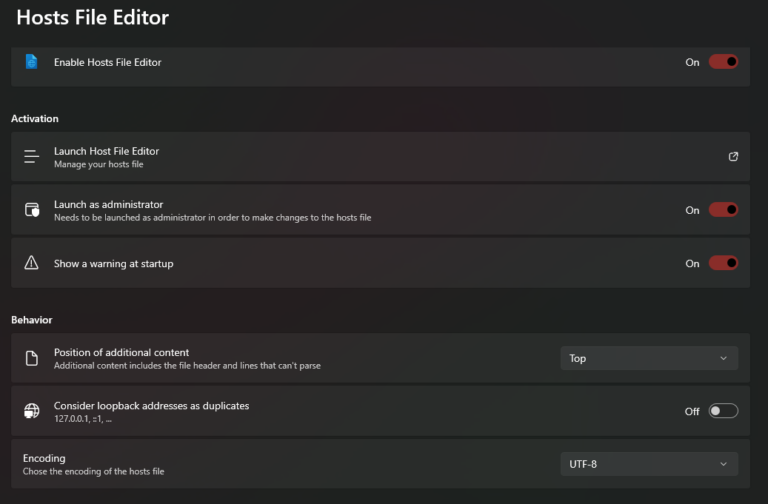Toggle off Show a warning at startup

coord(723,263)
